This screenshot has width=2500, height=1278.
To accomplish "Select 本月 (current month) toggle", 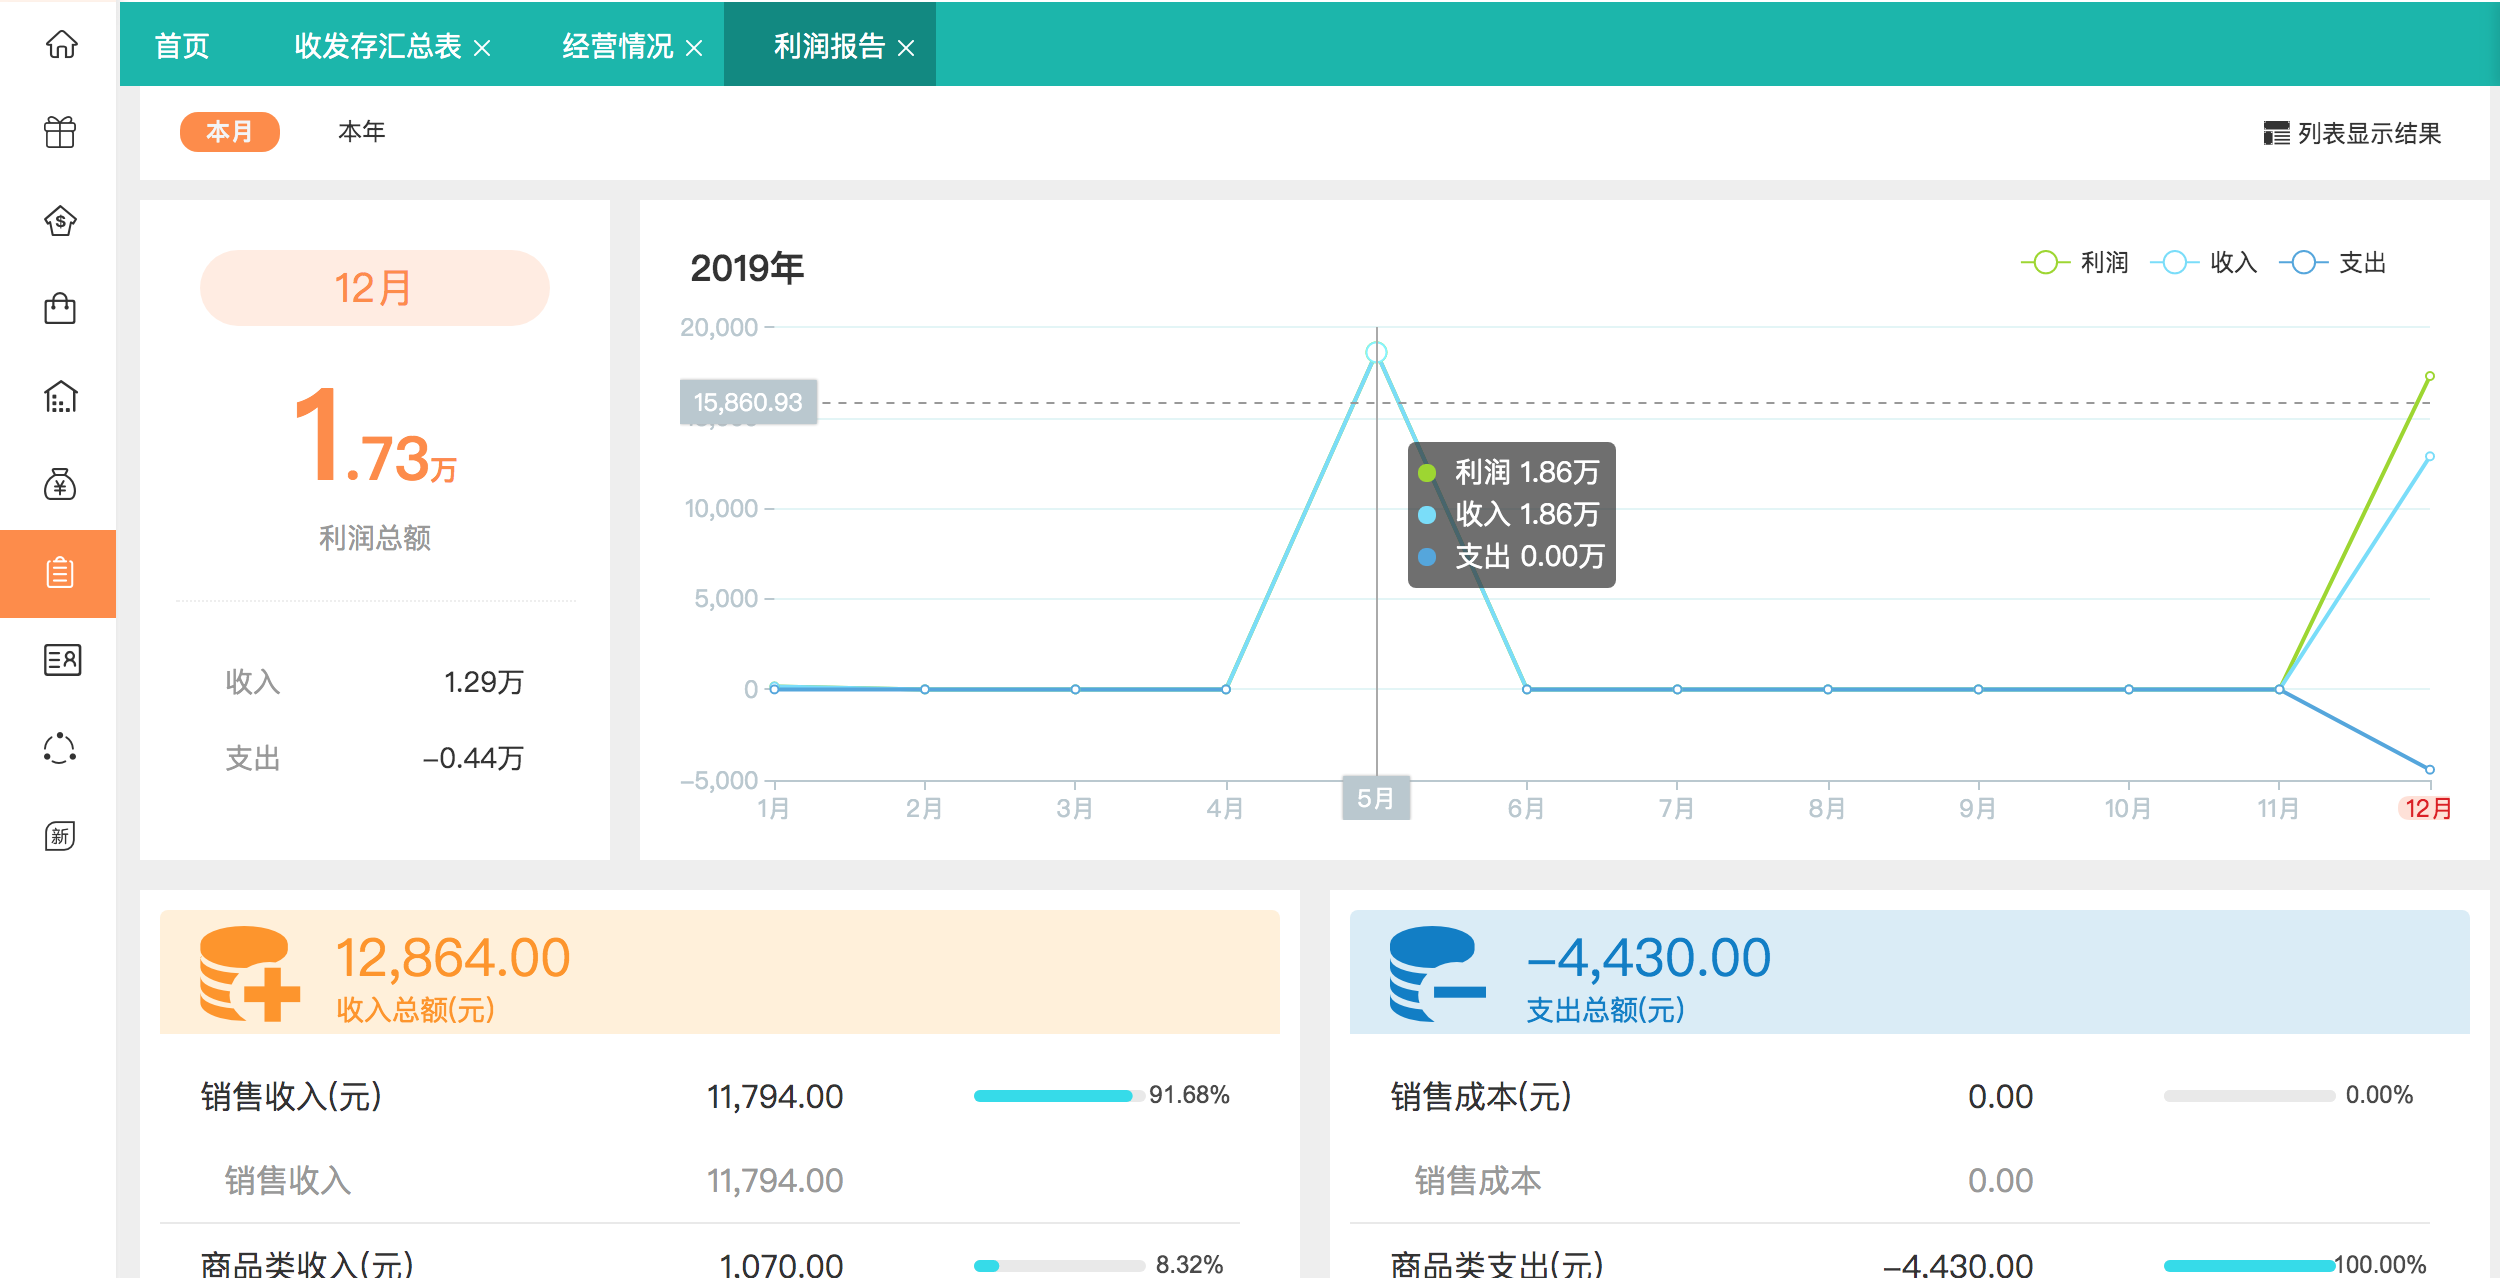I will (x=228, y=130).
